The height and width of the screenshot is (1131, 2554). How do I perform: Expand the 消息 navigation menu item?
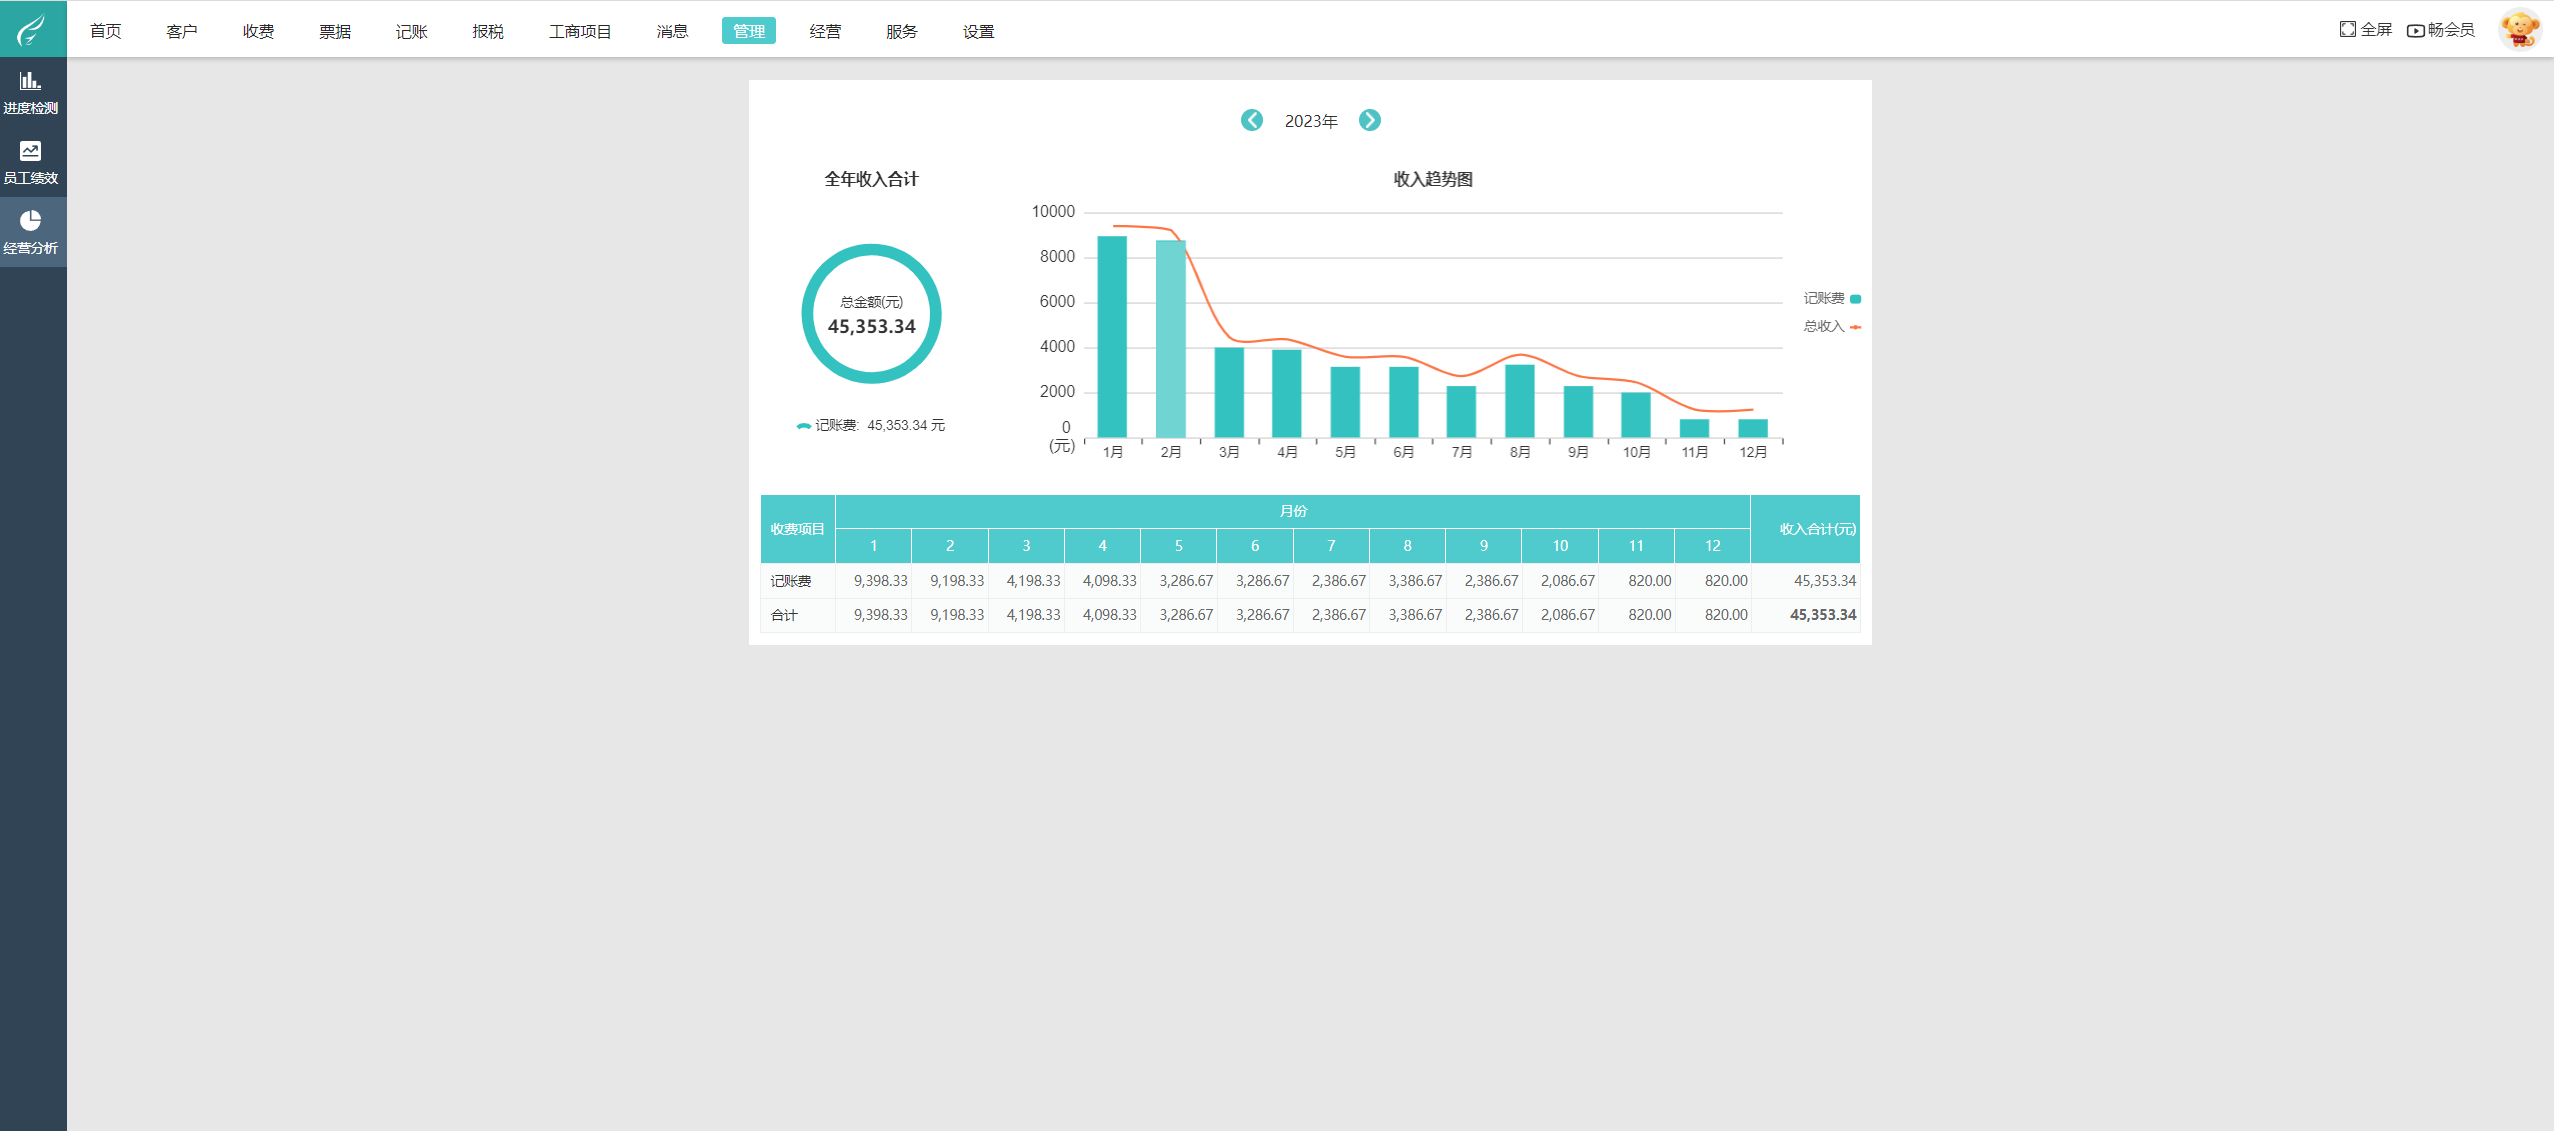pyautogui.click(x=669, y=29)
